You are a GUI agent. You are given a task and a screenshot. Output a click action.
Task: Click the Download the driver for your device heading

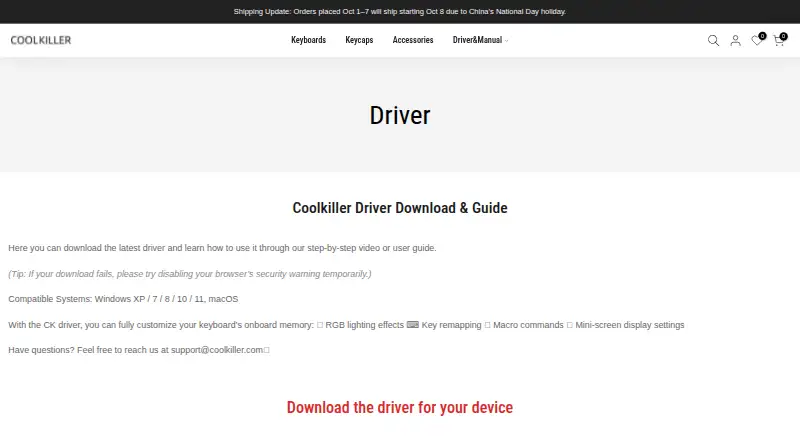[x=399, y=407]
